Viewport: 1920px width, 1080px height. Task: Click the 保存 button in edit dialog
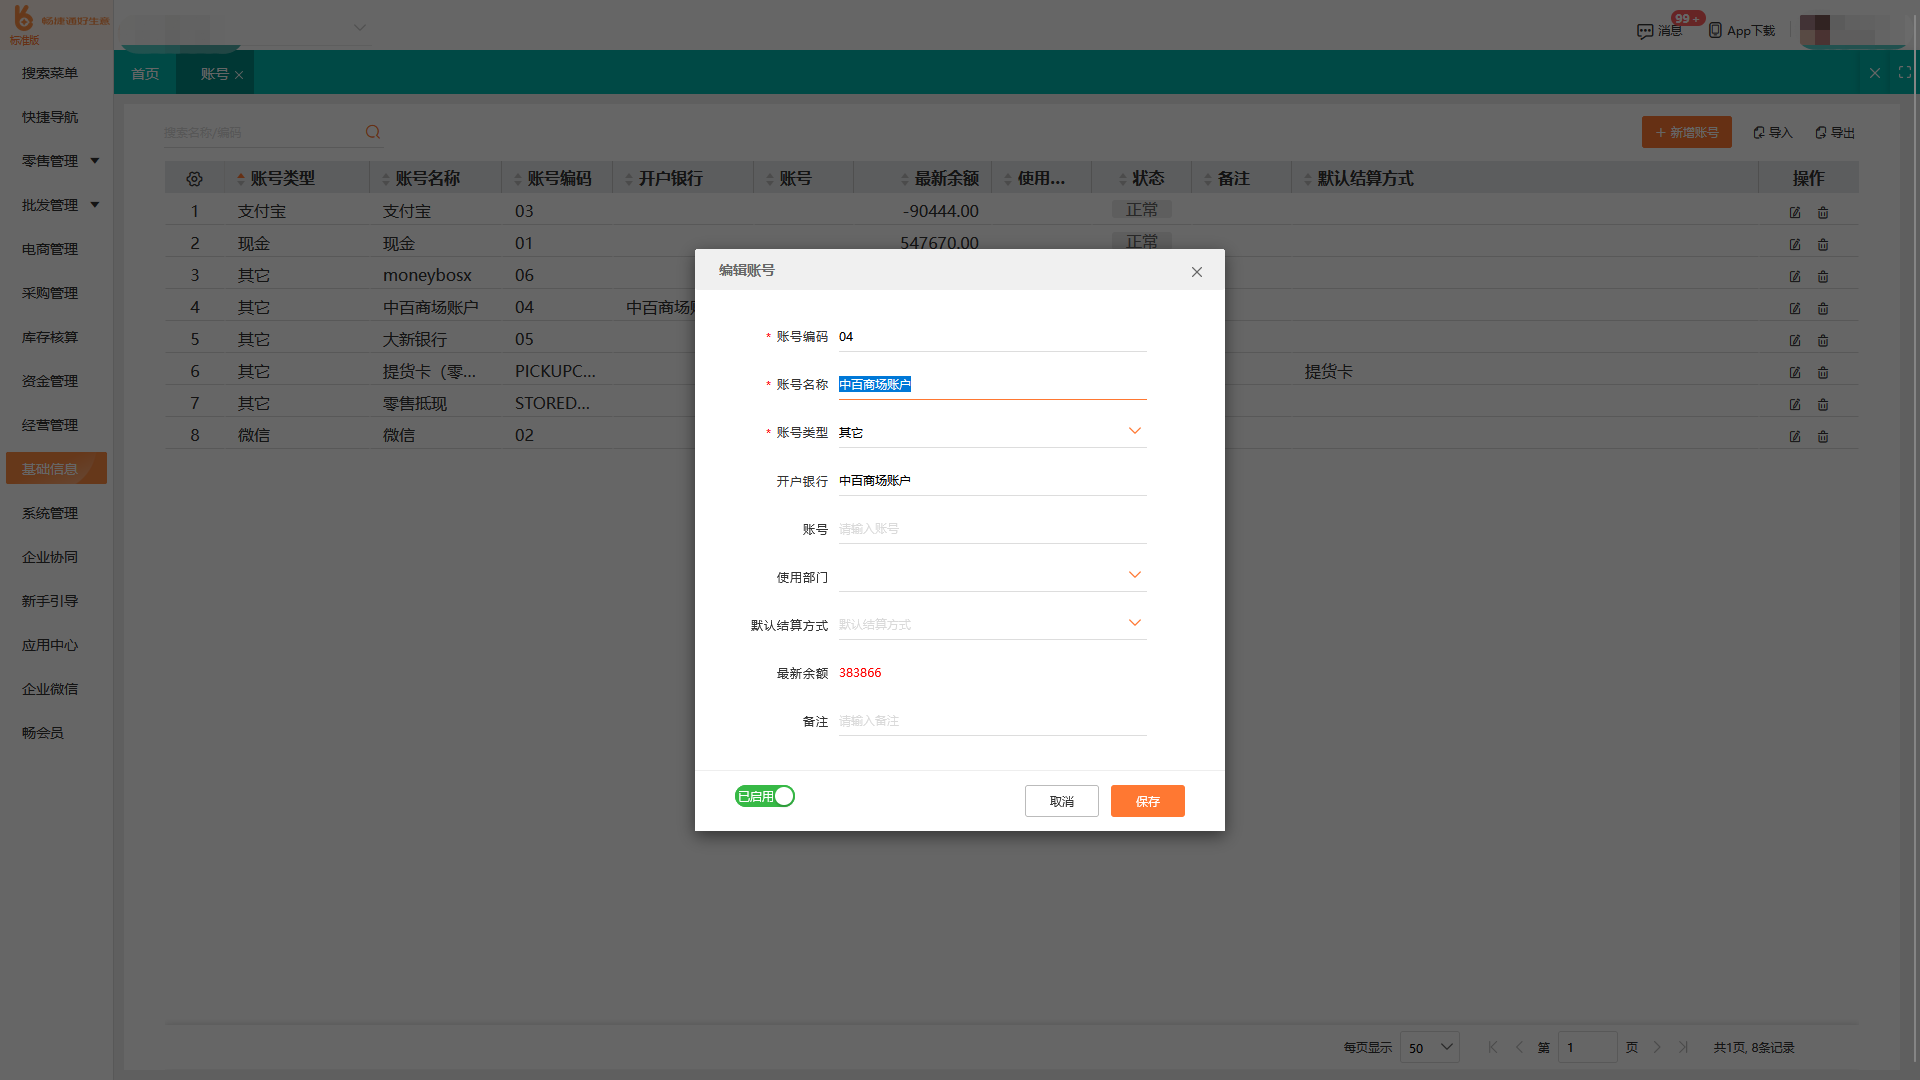tap(1147, 800)
